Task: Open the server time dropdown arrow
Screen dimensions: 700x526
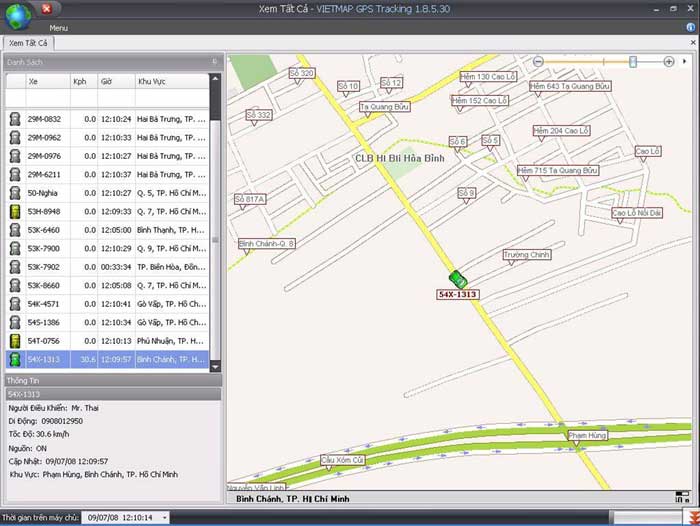Action: pos(162,517)
